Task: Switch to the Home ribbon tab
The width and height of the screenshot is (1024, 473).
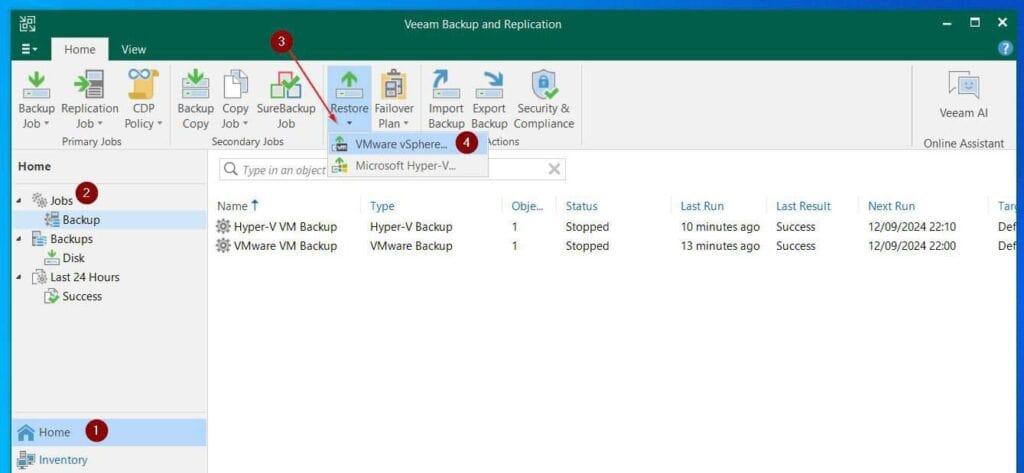Action: [x=80, y=49]
